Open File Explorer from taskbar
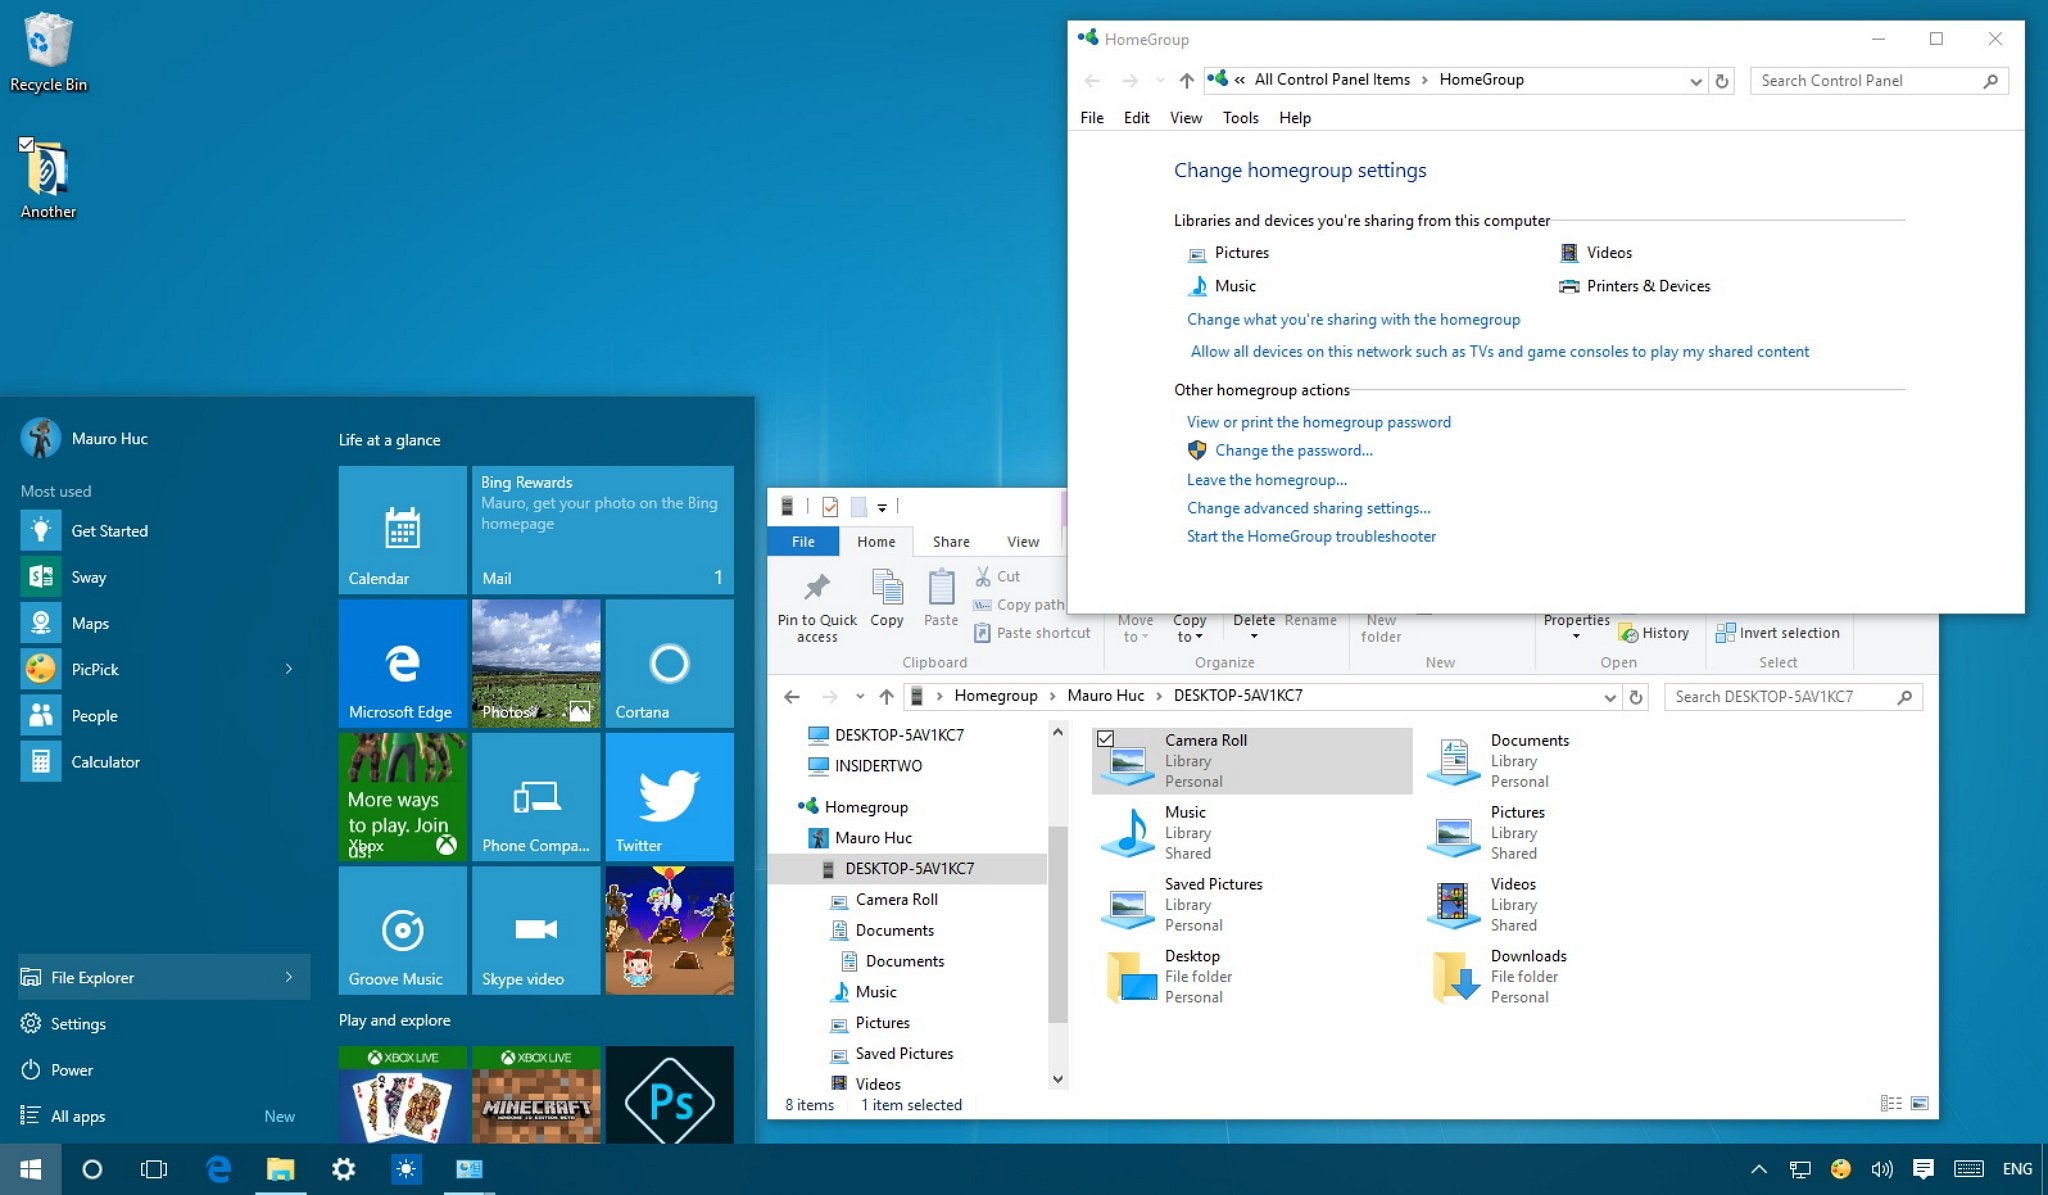 (x=279, y=1168)
